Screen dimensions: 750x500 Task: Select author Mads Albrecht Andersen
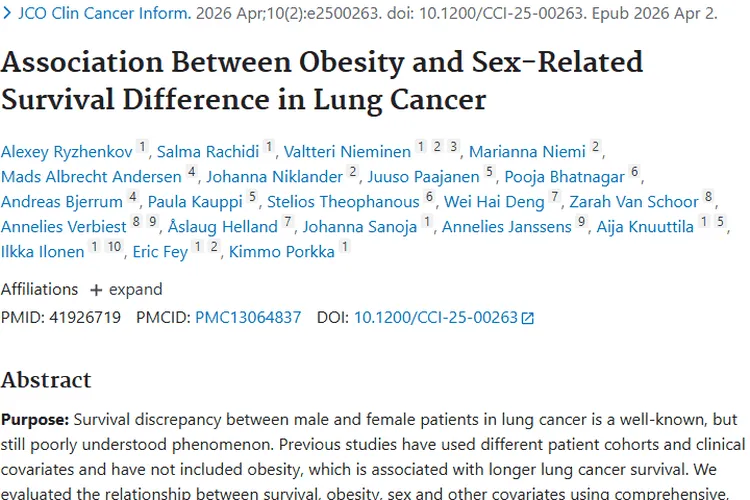[91, 177]
